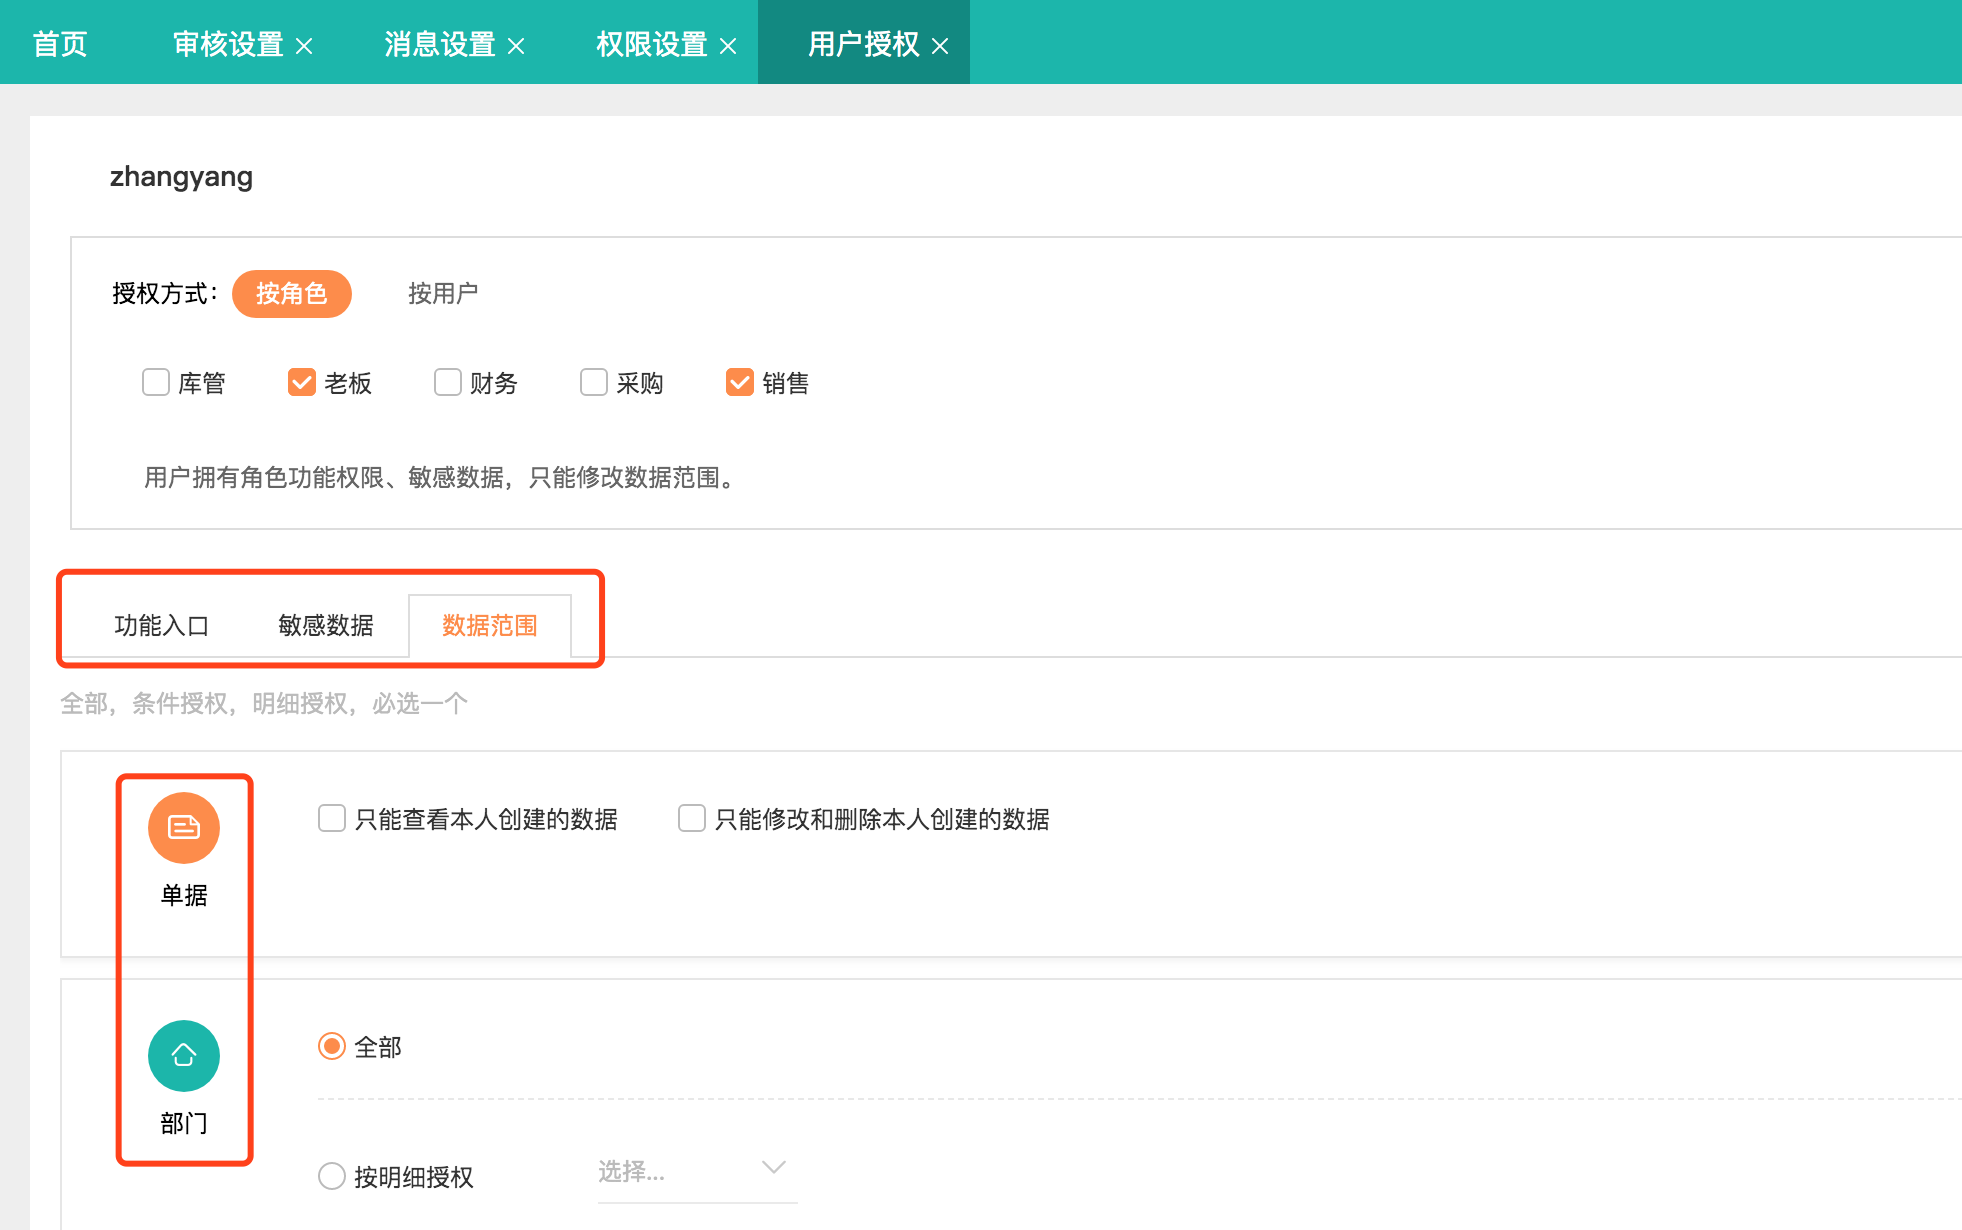Click the 部门 (department) icon
The height and width of the screenshot is (1230, 1962).
point(183,1056)
